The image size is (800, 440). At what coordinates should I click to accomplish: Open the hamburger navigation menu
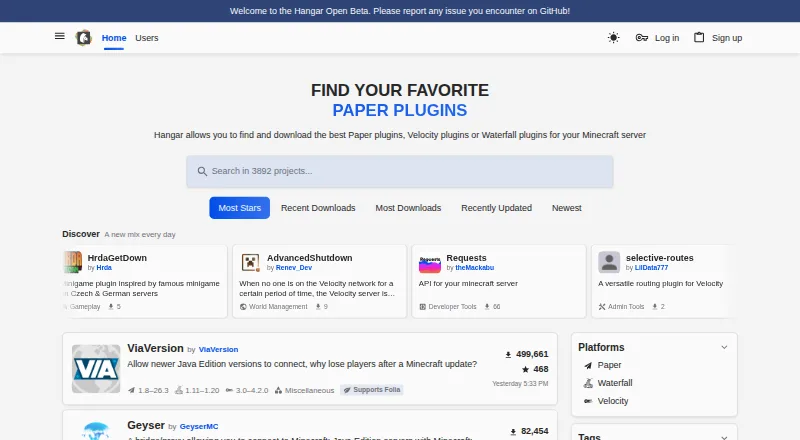pos(60,36)
